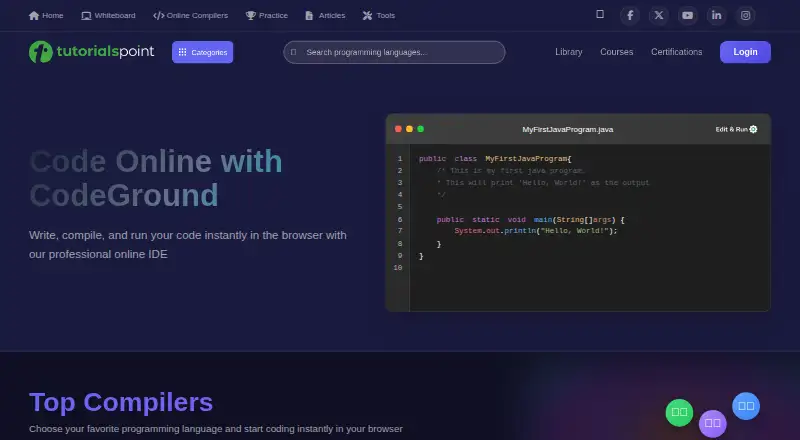The width and height of the screenshot is (800, 440).
Task: Click the search programming languages field
Action: (394, 52)
